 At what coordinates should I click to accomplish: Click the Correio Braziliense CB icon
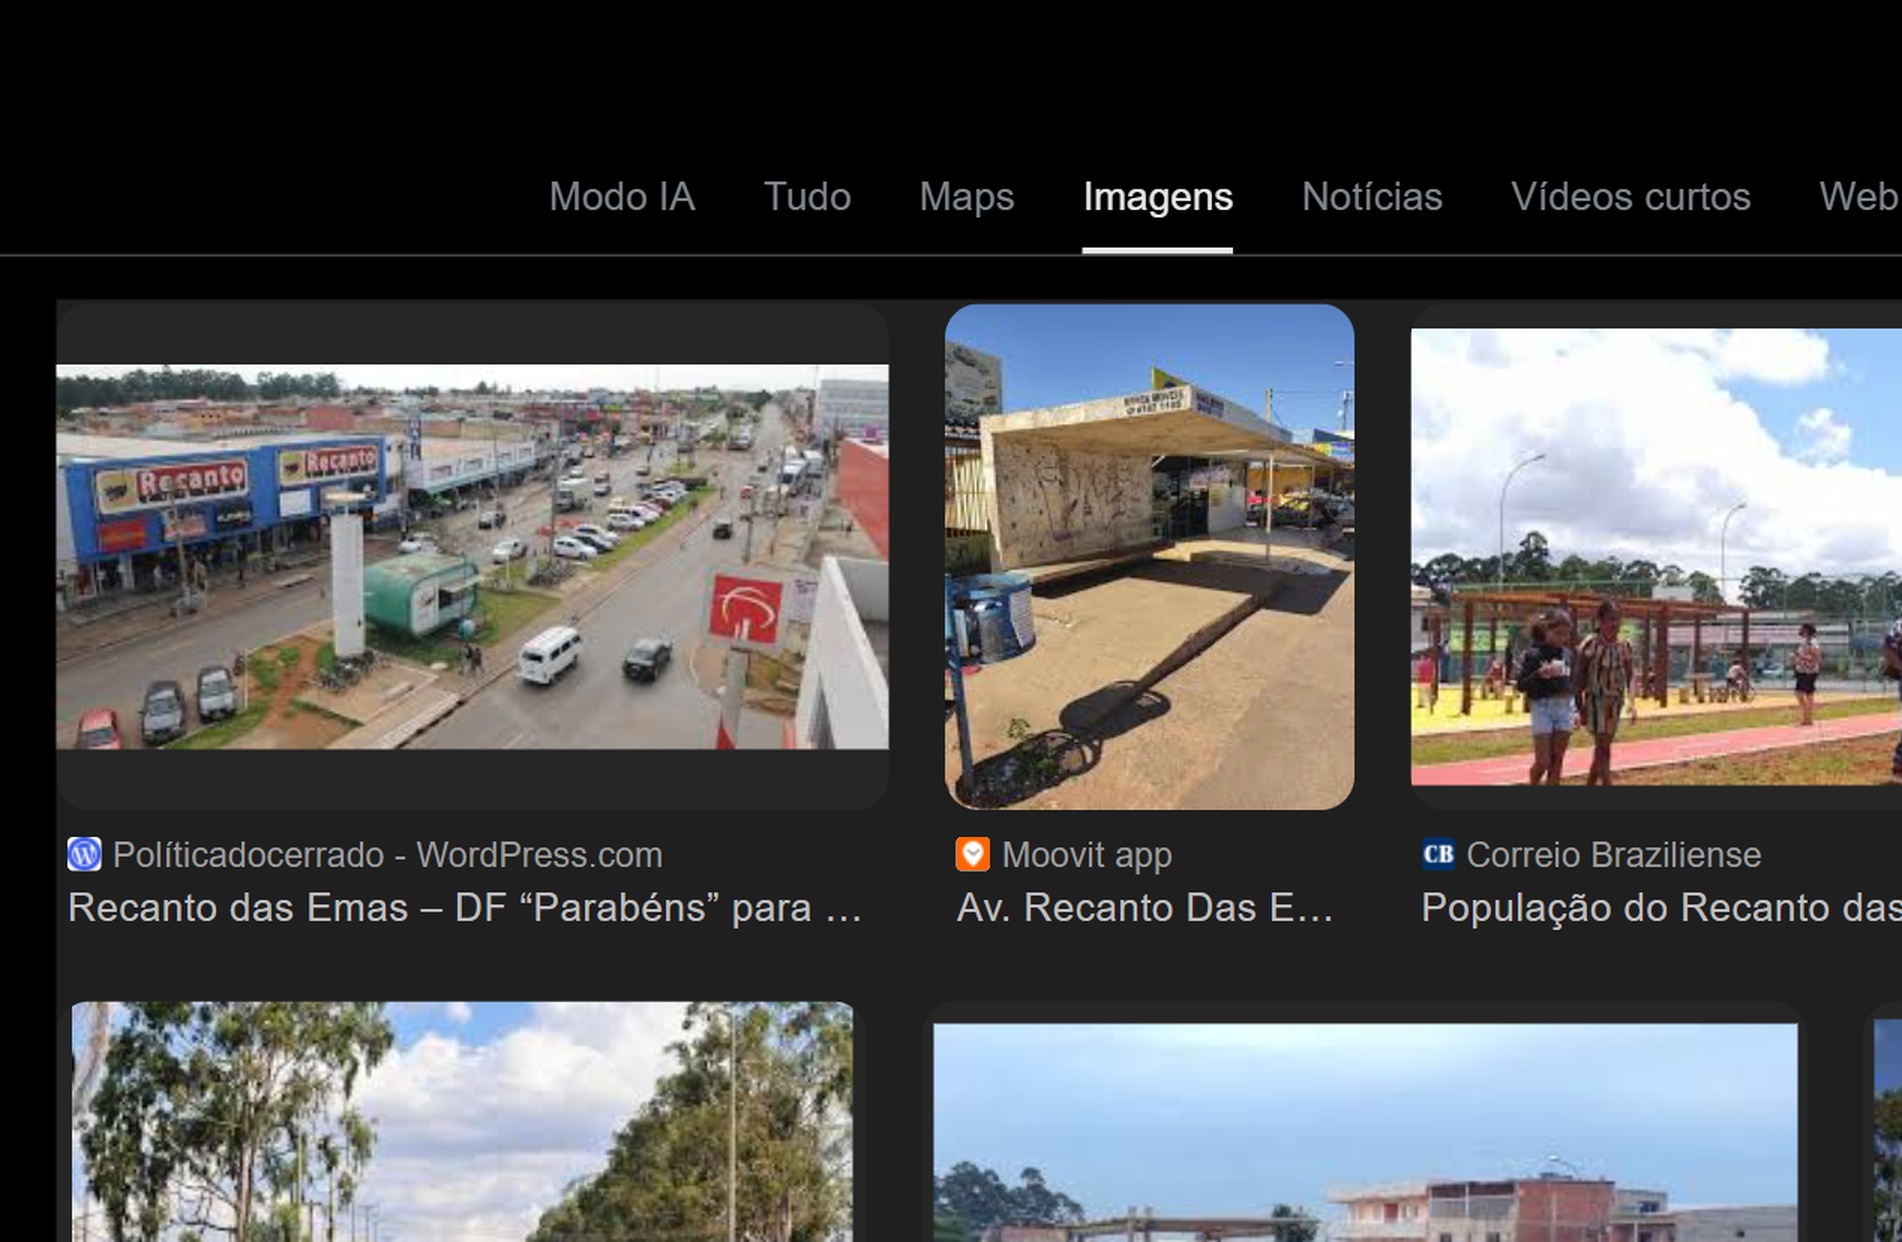(x=1438, y=855)
